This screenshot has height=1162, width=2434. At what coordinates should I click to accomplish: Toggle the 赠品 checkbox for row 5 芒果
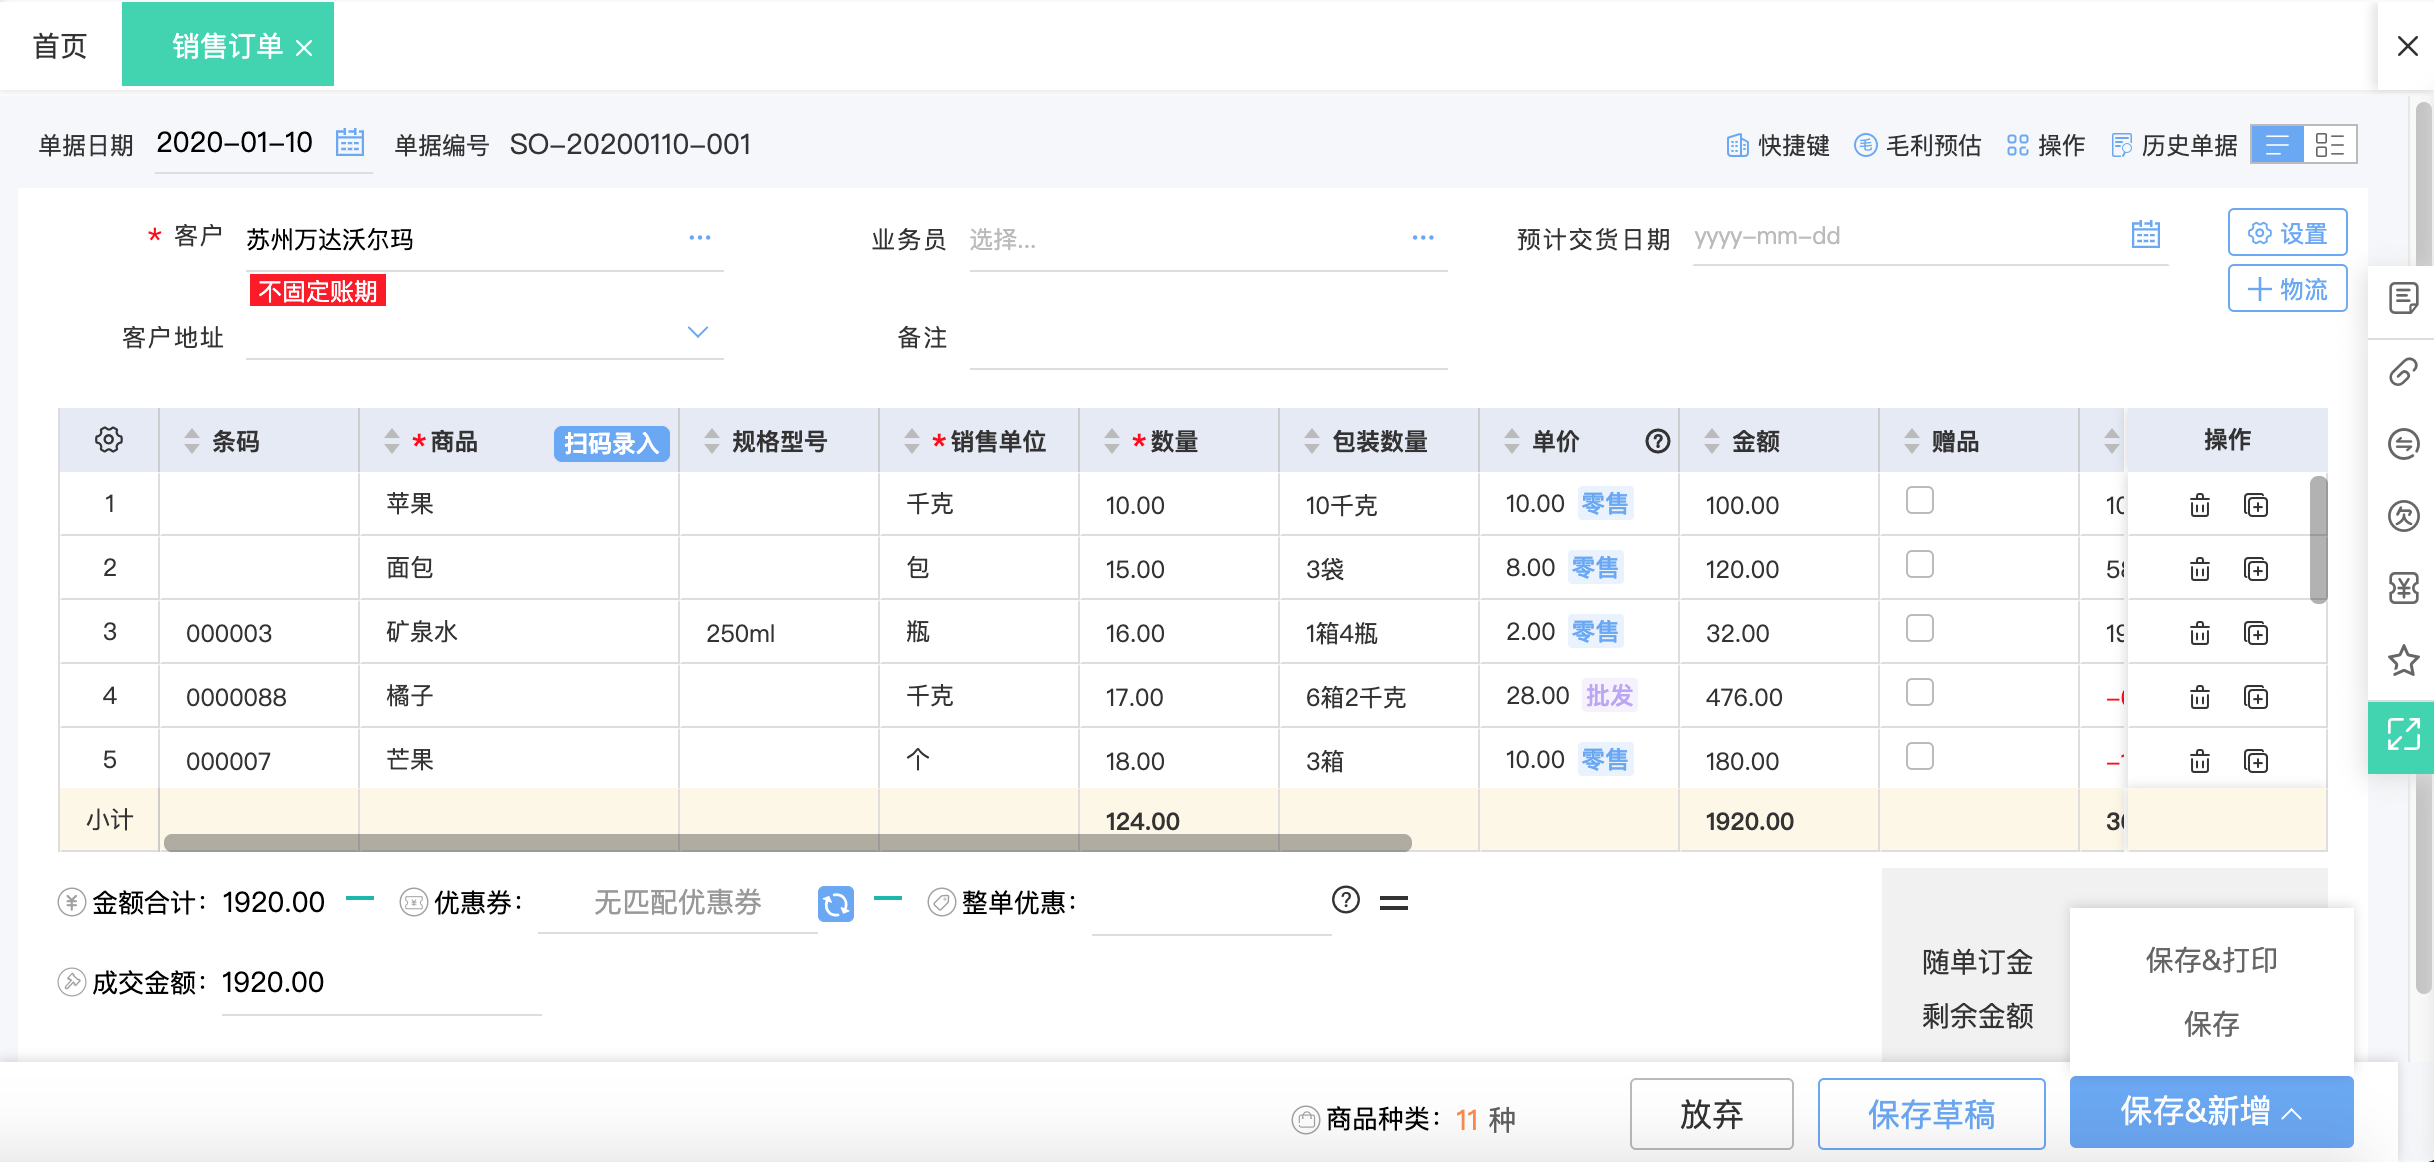coord(1922,759)
